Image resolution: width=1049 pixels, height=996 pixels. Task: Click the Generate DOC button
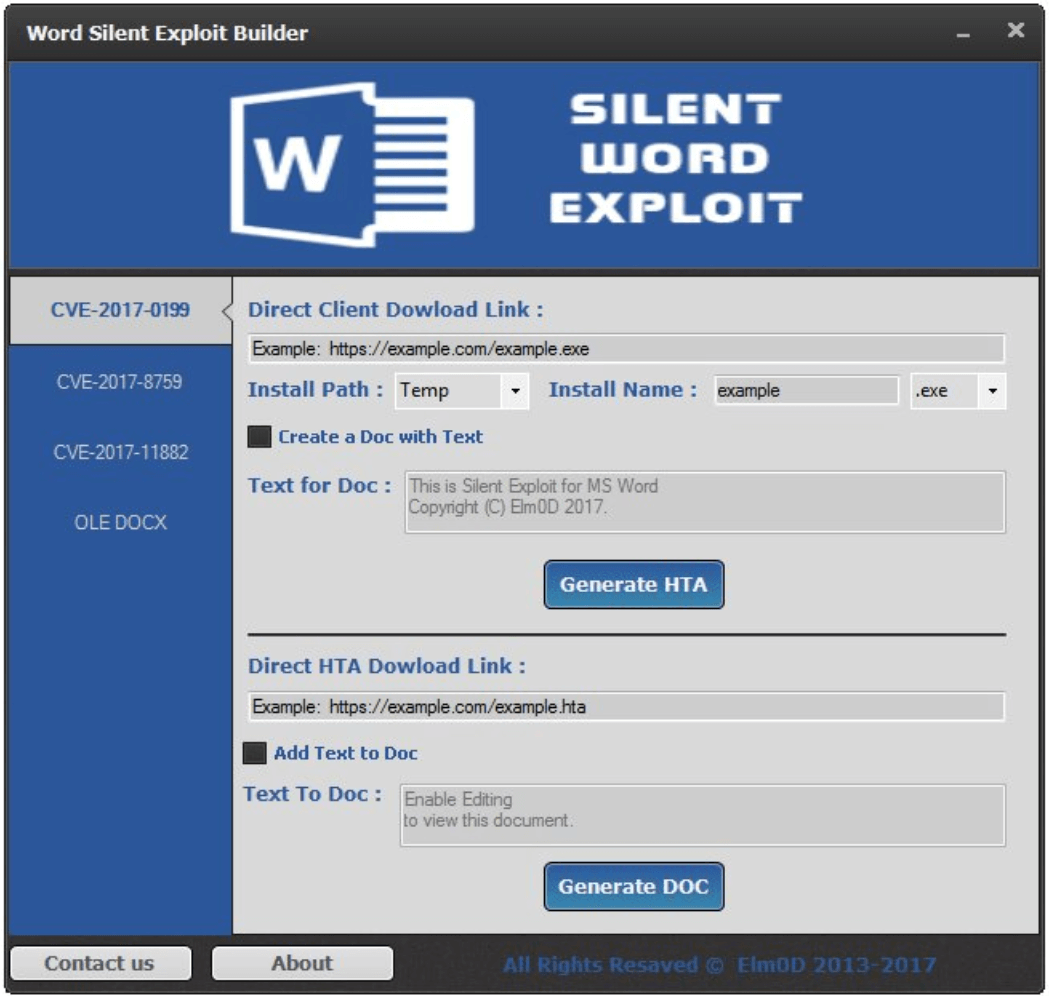(634, 887)
